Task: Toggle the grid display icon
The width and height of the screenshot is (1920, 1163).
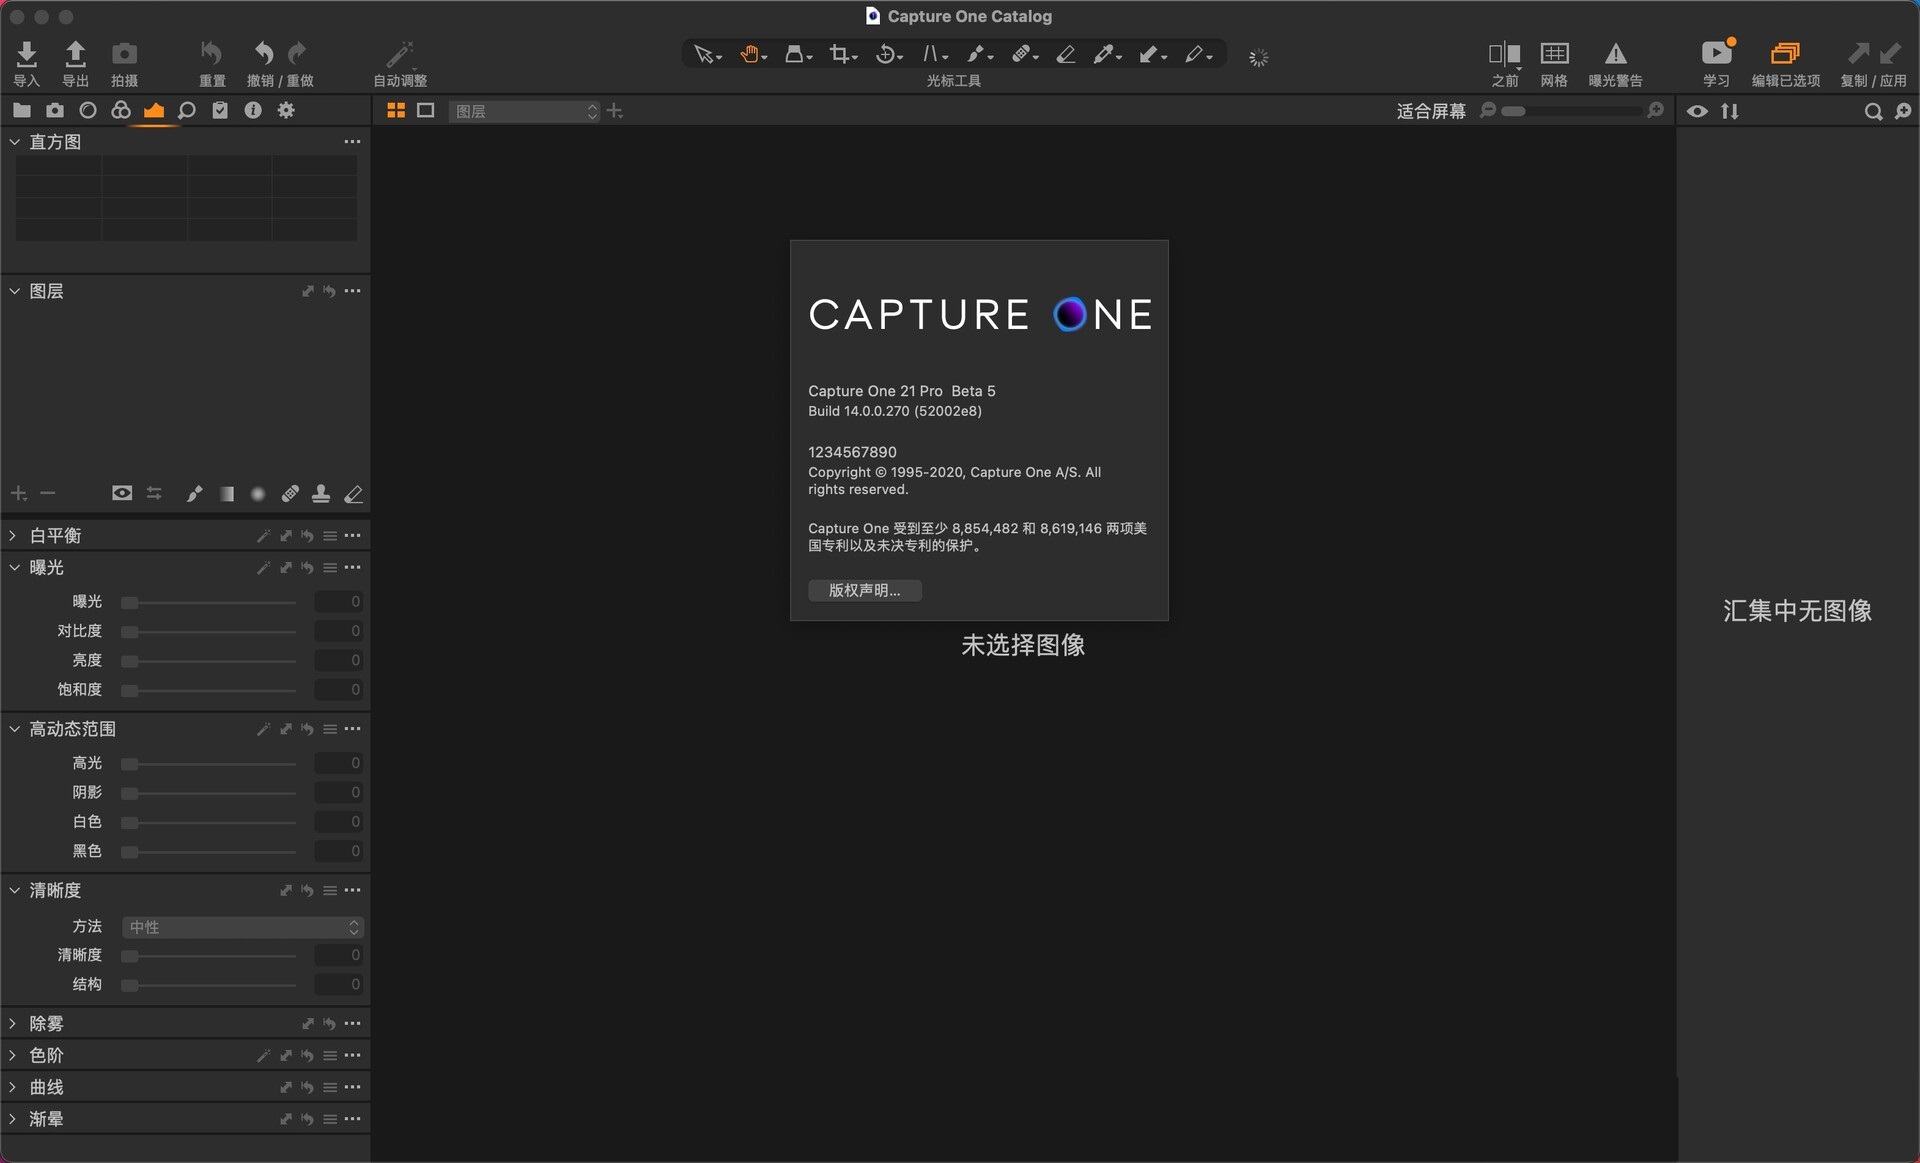Action: pyautogui.click(x=1554, y=55)
